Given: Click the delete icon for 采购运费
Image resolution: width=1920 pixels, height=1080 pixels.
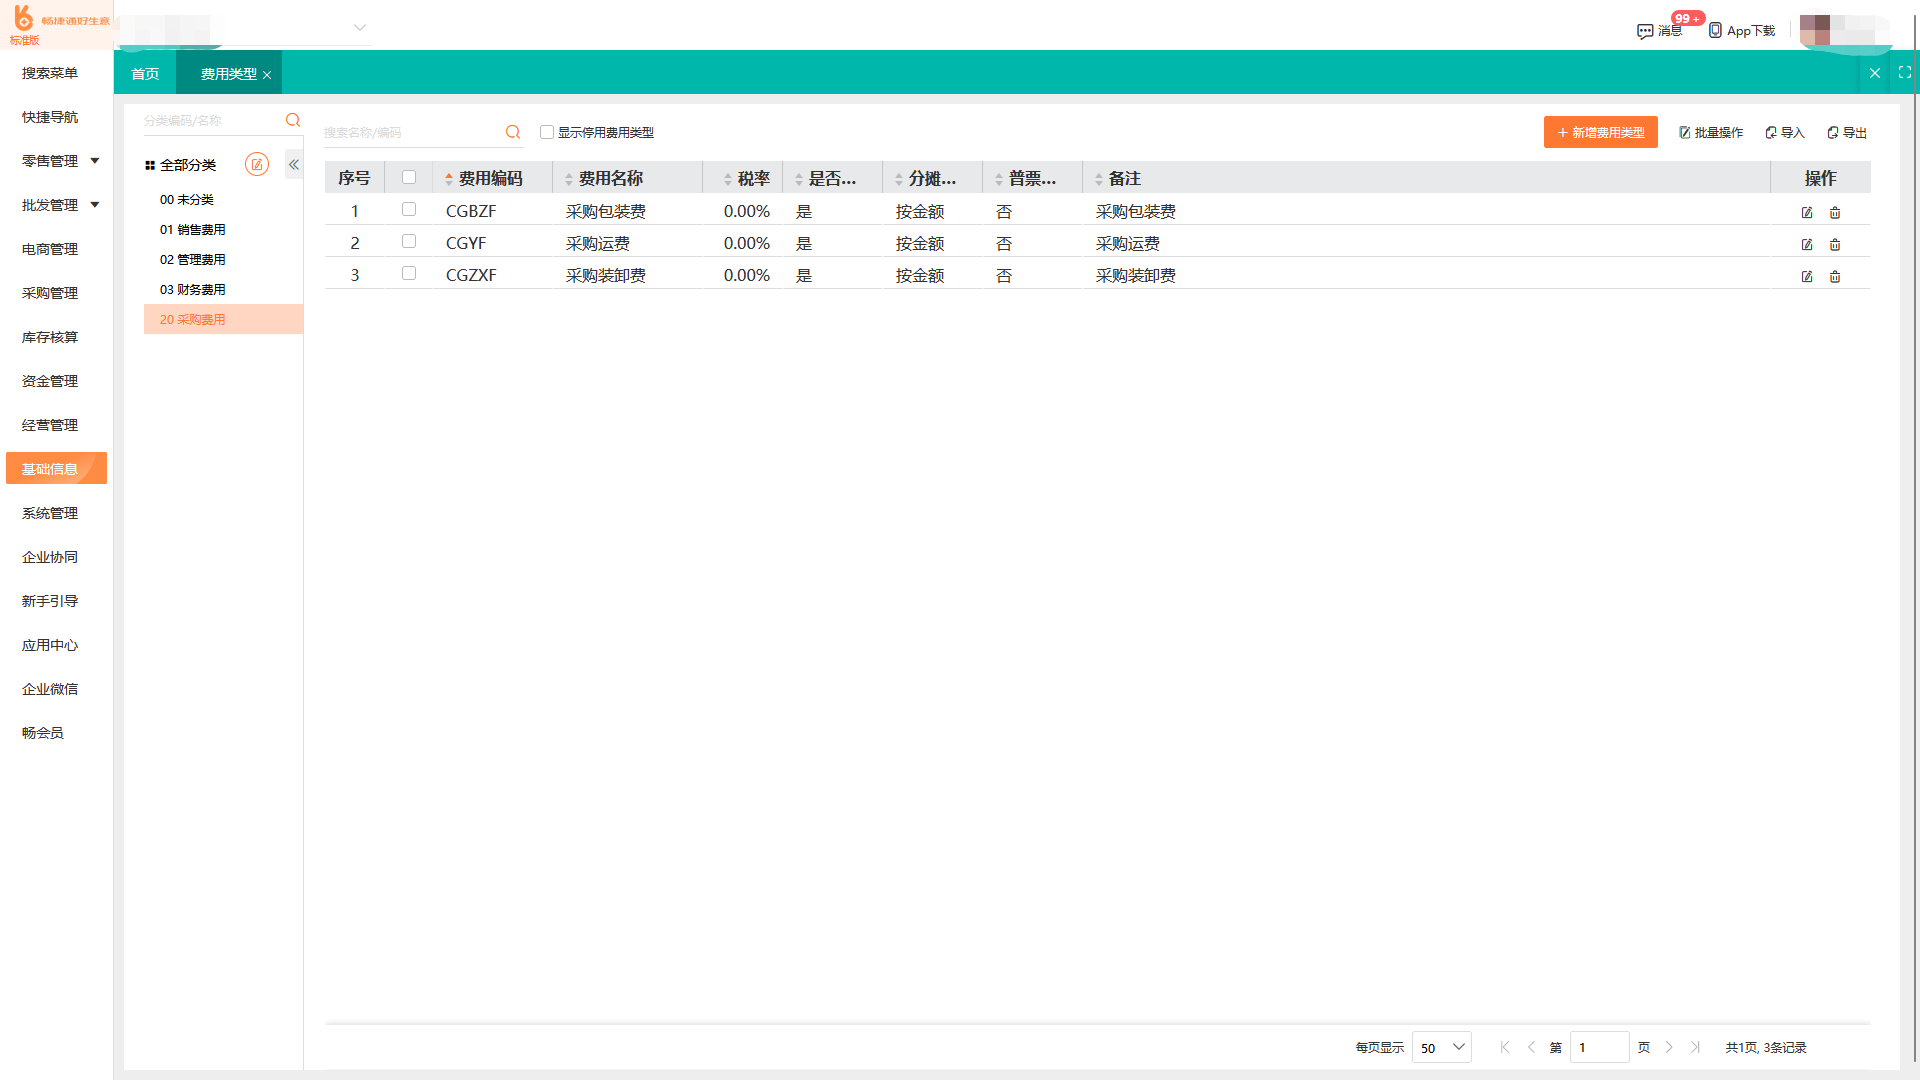Looking at the screenshot, I should [x=1836, y=244].
